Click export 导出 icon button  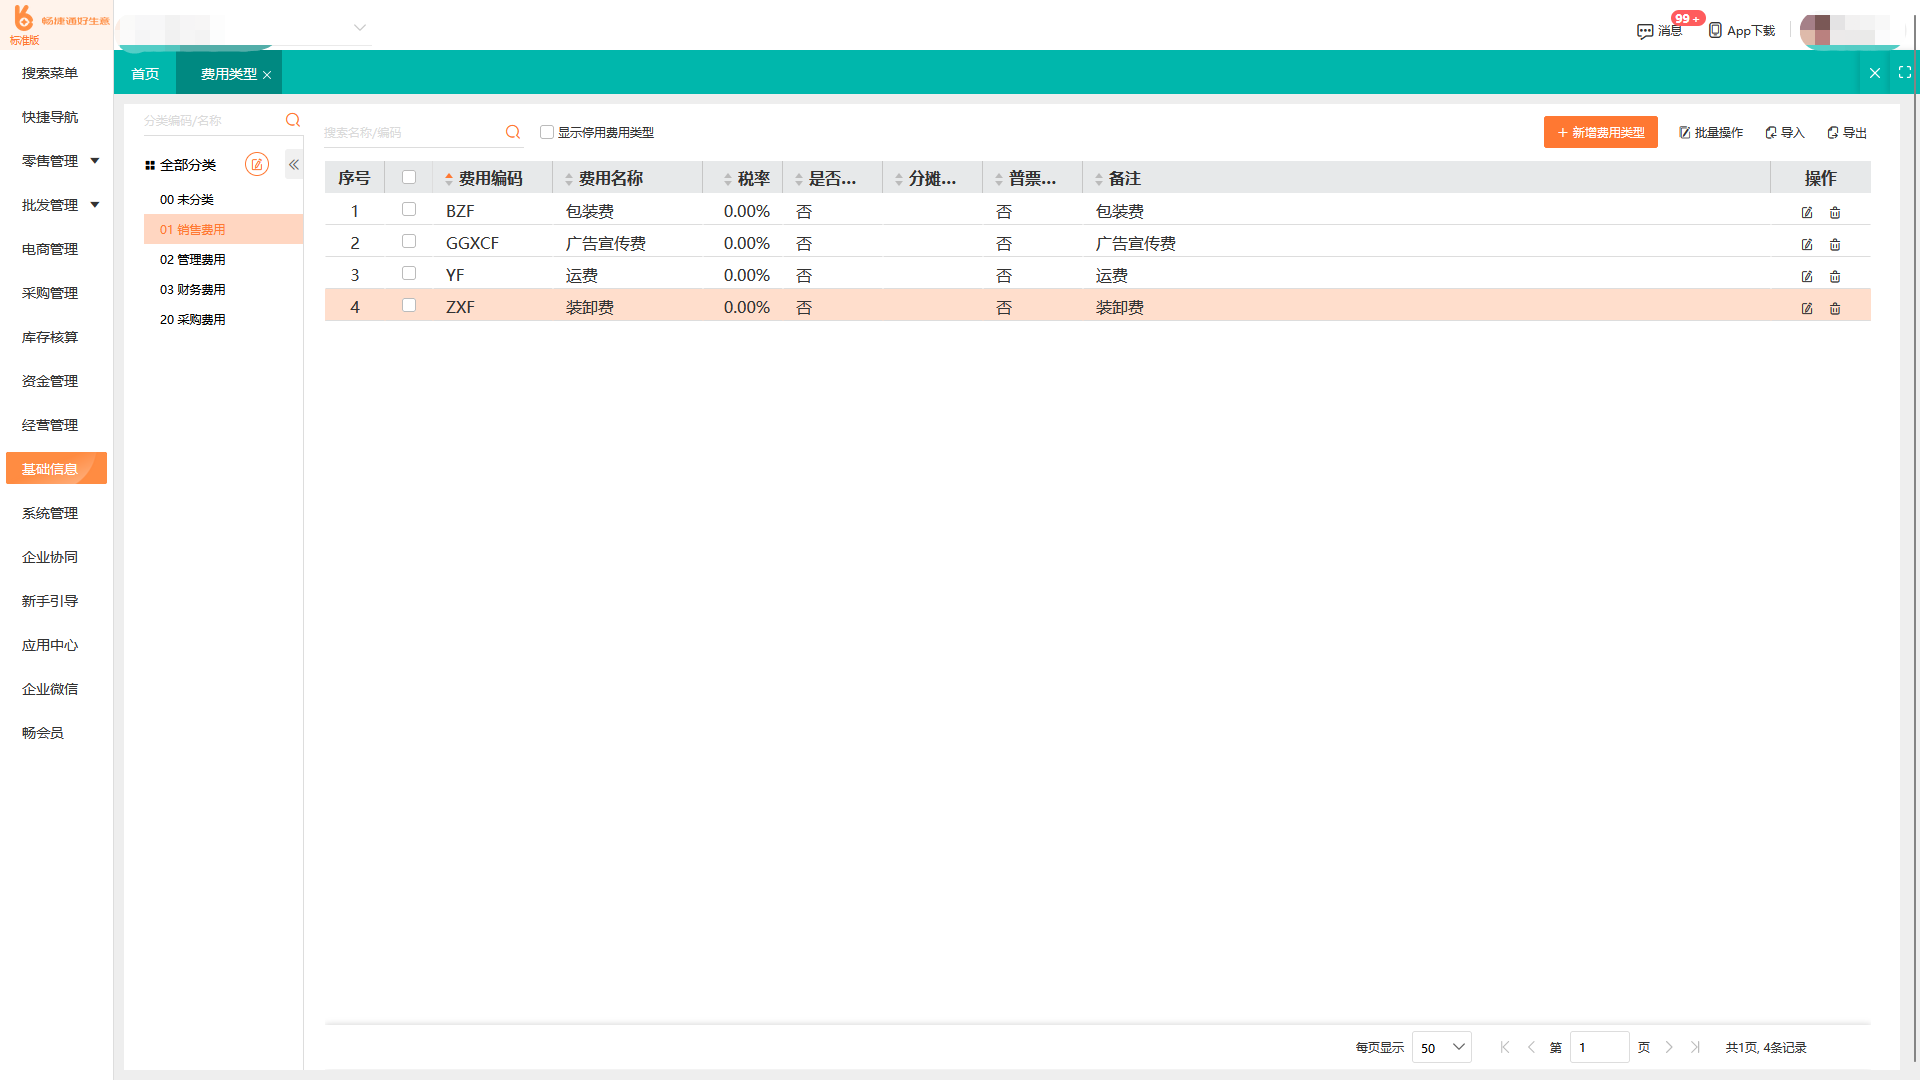point(1846,131)
